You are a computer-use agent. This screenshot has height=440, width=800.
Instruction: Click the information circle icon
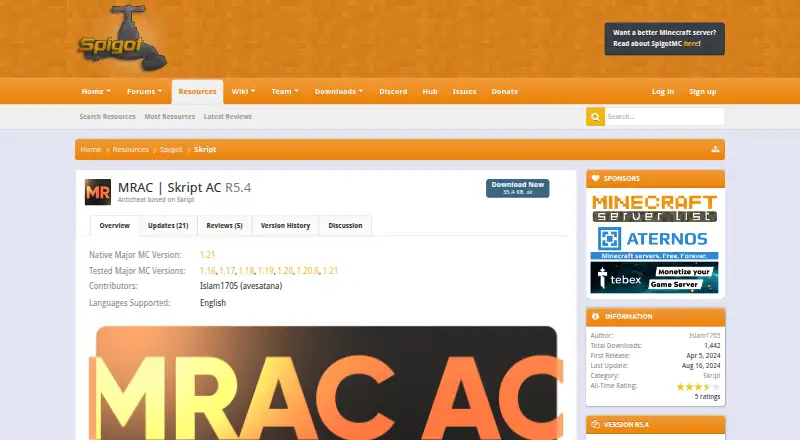click(x=595, y=316)
